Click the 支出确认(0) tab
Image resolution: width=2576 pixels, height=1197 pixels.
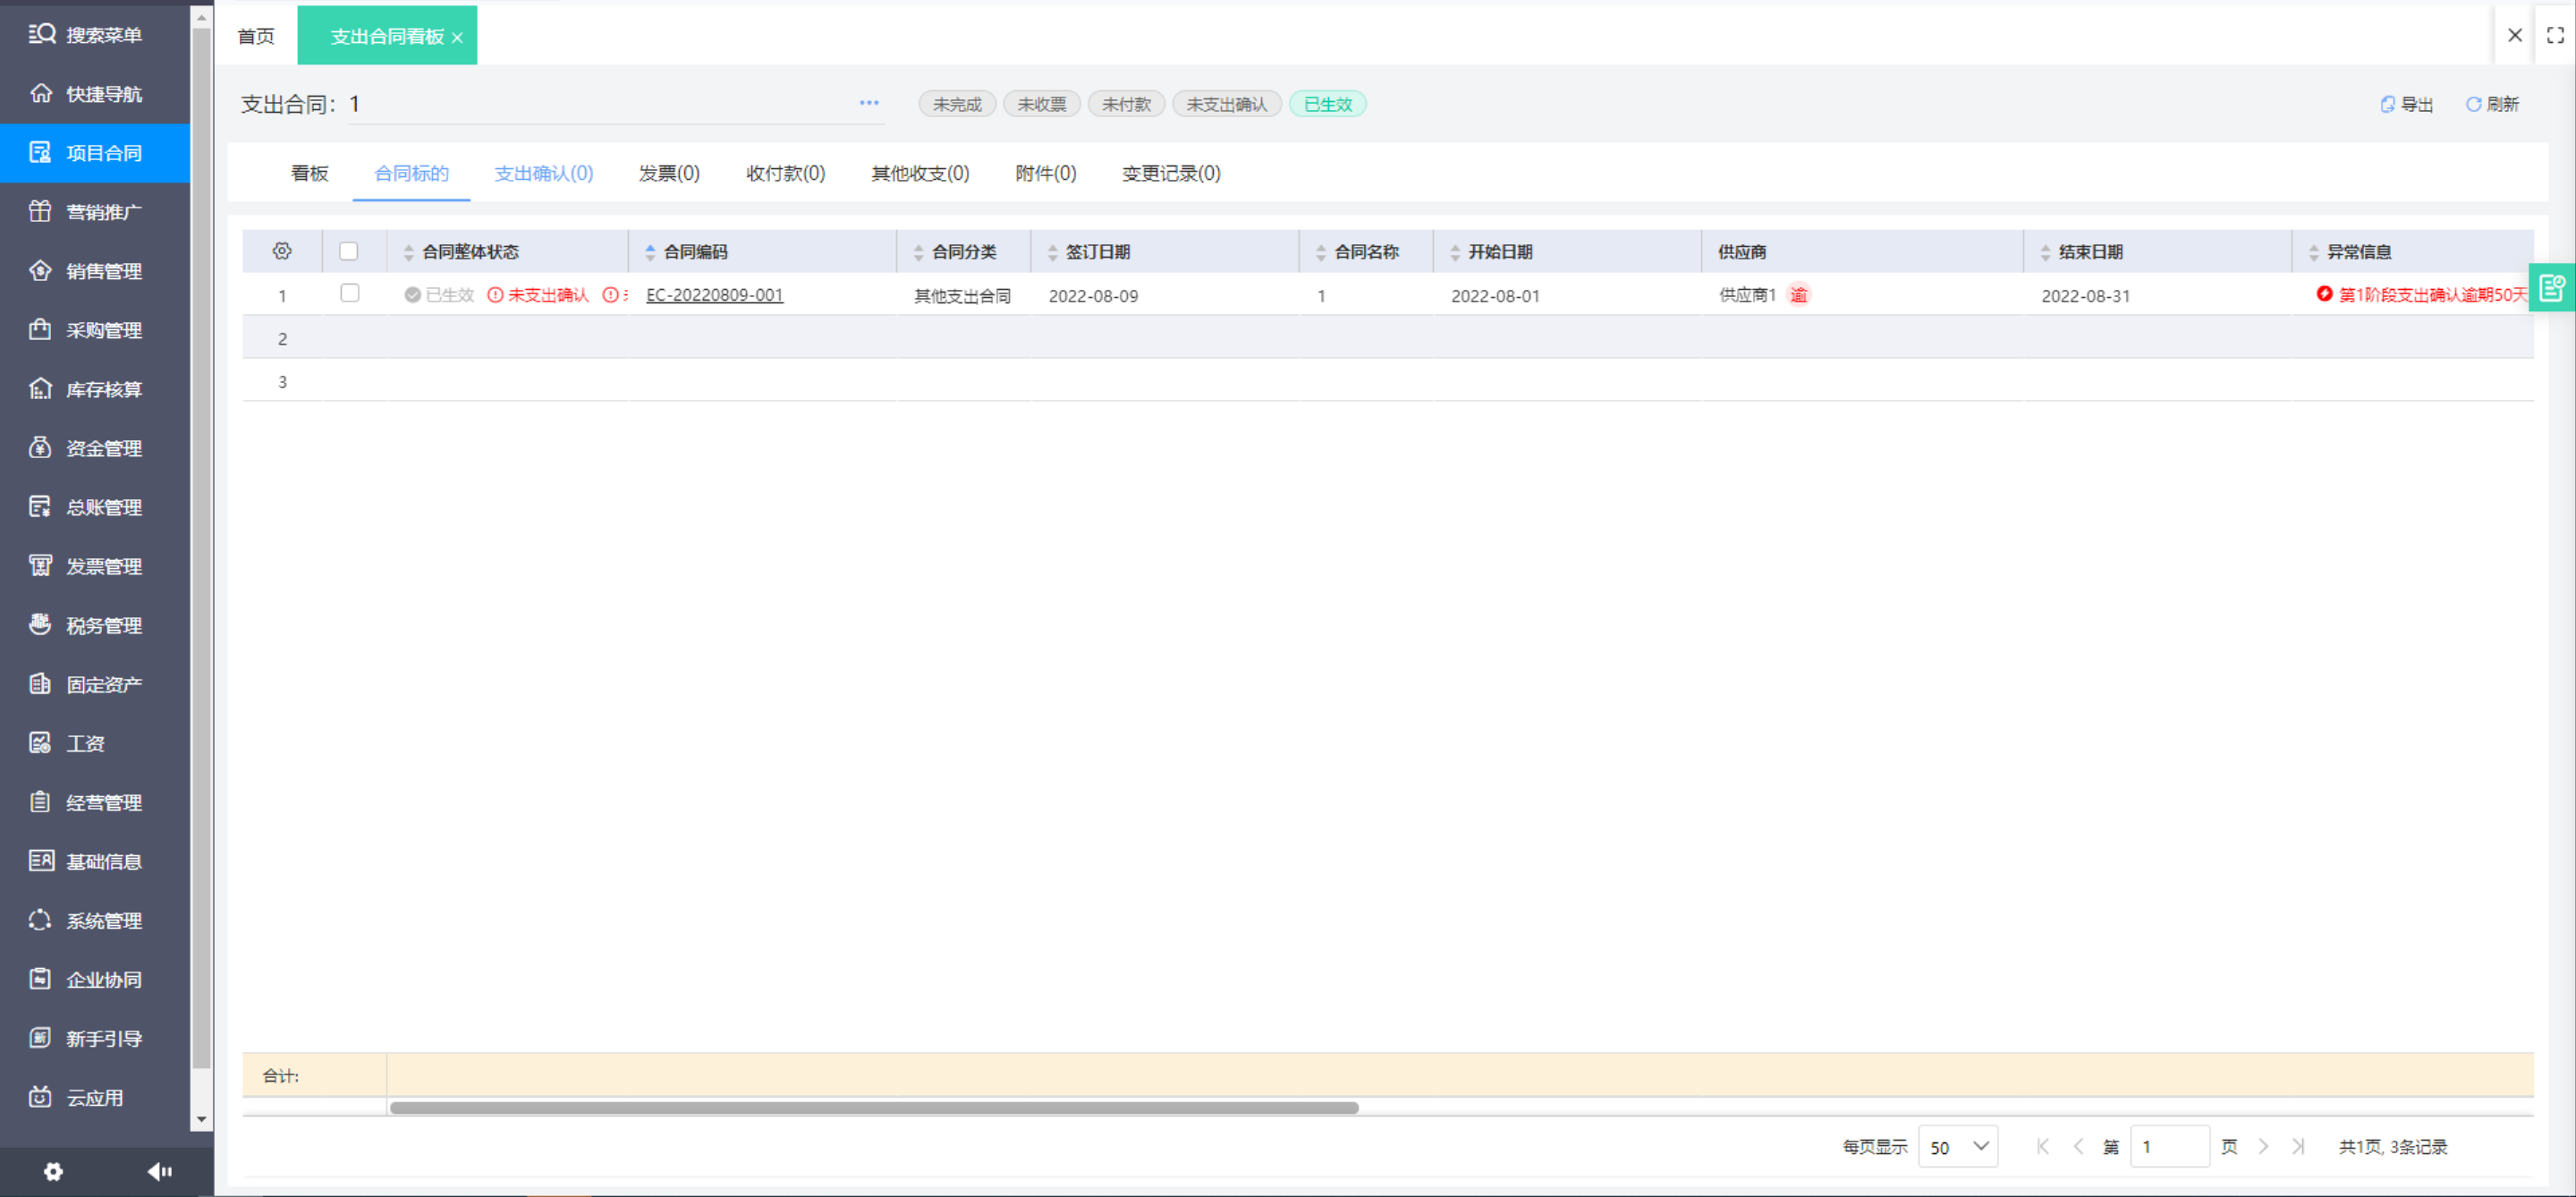click(x=542, y=173)
